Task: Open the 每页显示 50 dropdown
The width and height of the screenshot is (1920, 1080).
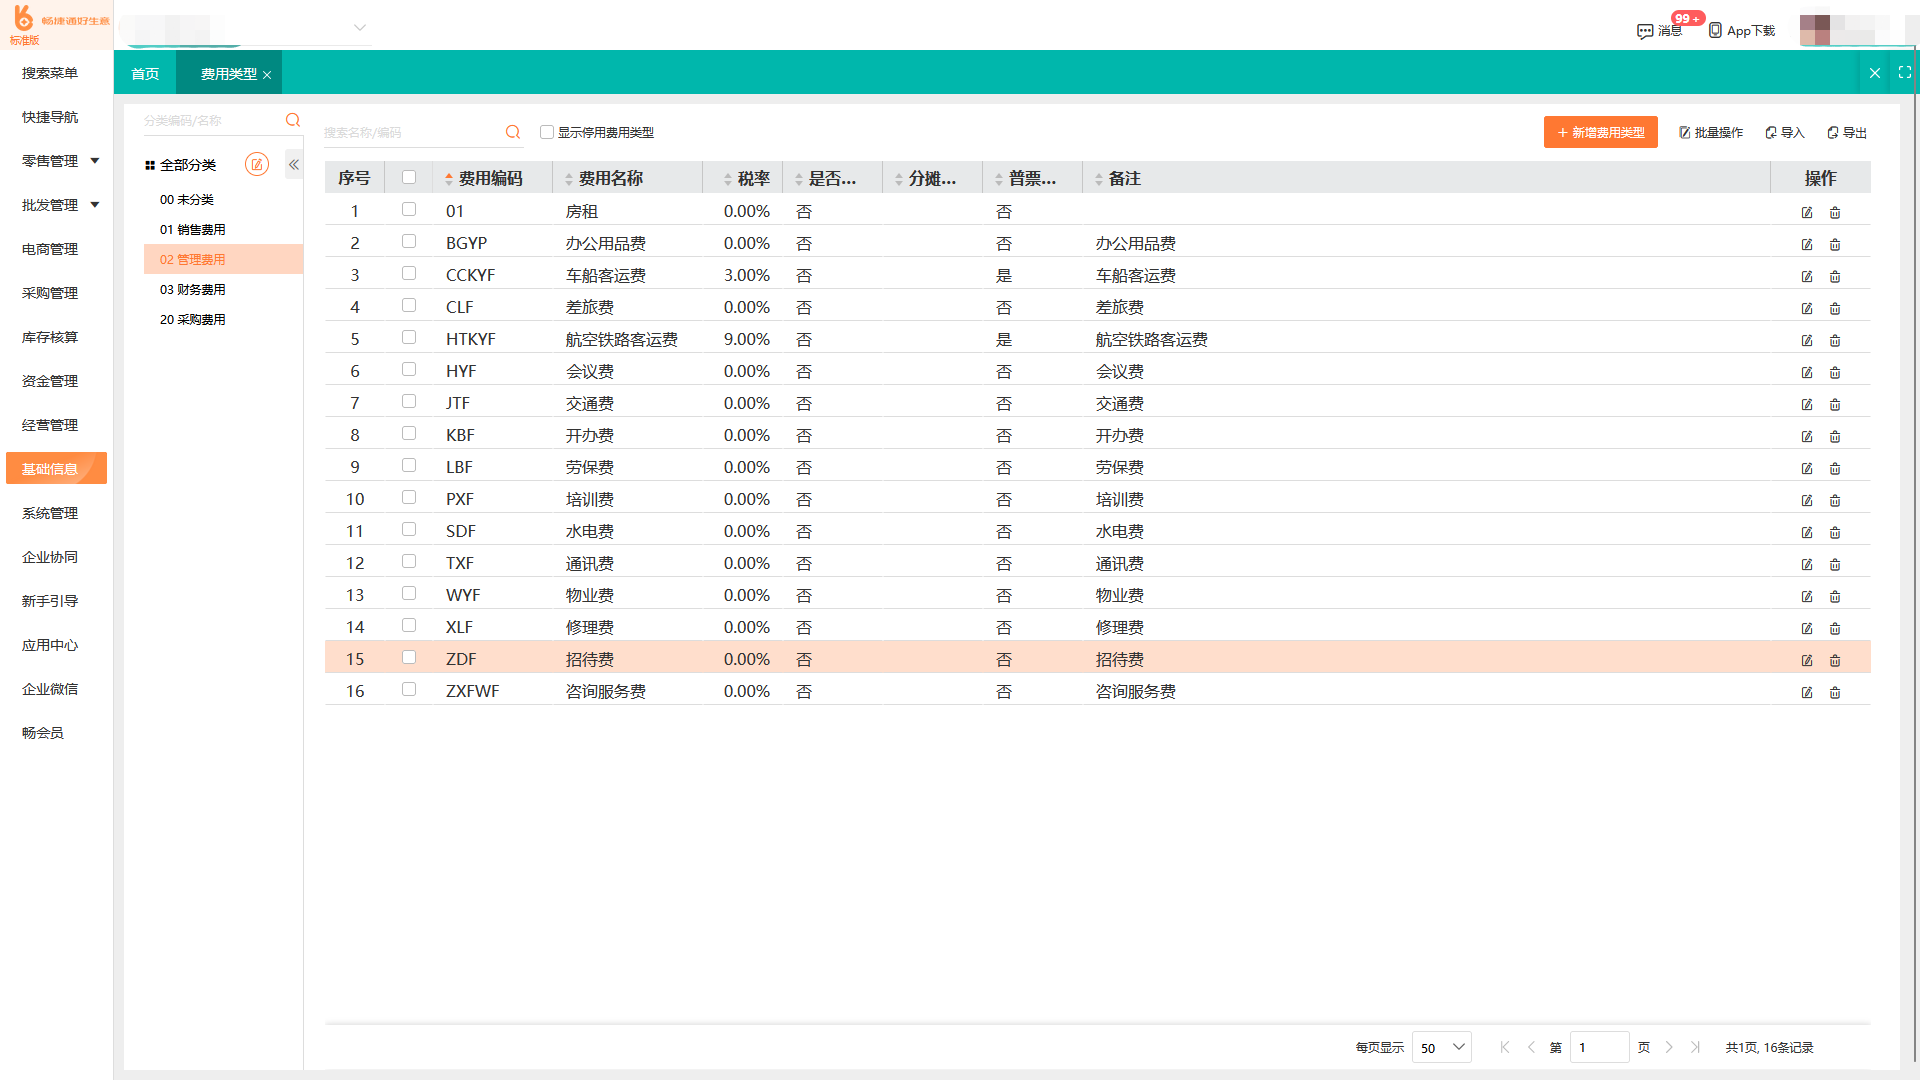Action: (x=1441, y=1048)
